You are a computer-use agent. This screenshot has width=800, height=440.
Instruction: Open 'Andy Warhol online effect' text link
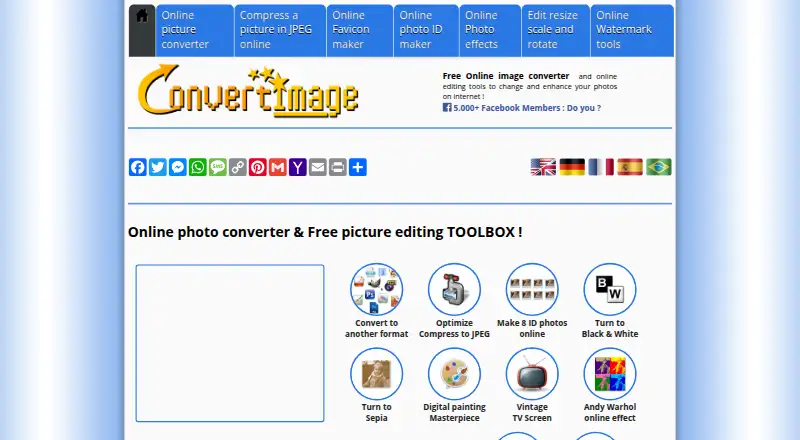(610, 412)
